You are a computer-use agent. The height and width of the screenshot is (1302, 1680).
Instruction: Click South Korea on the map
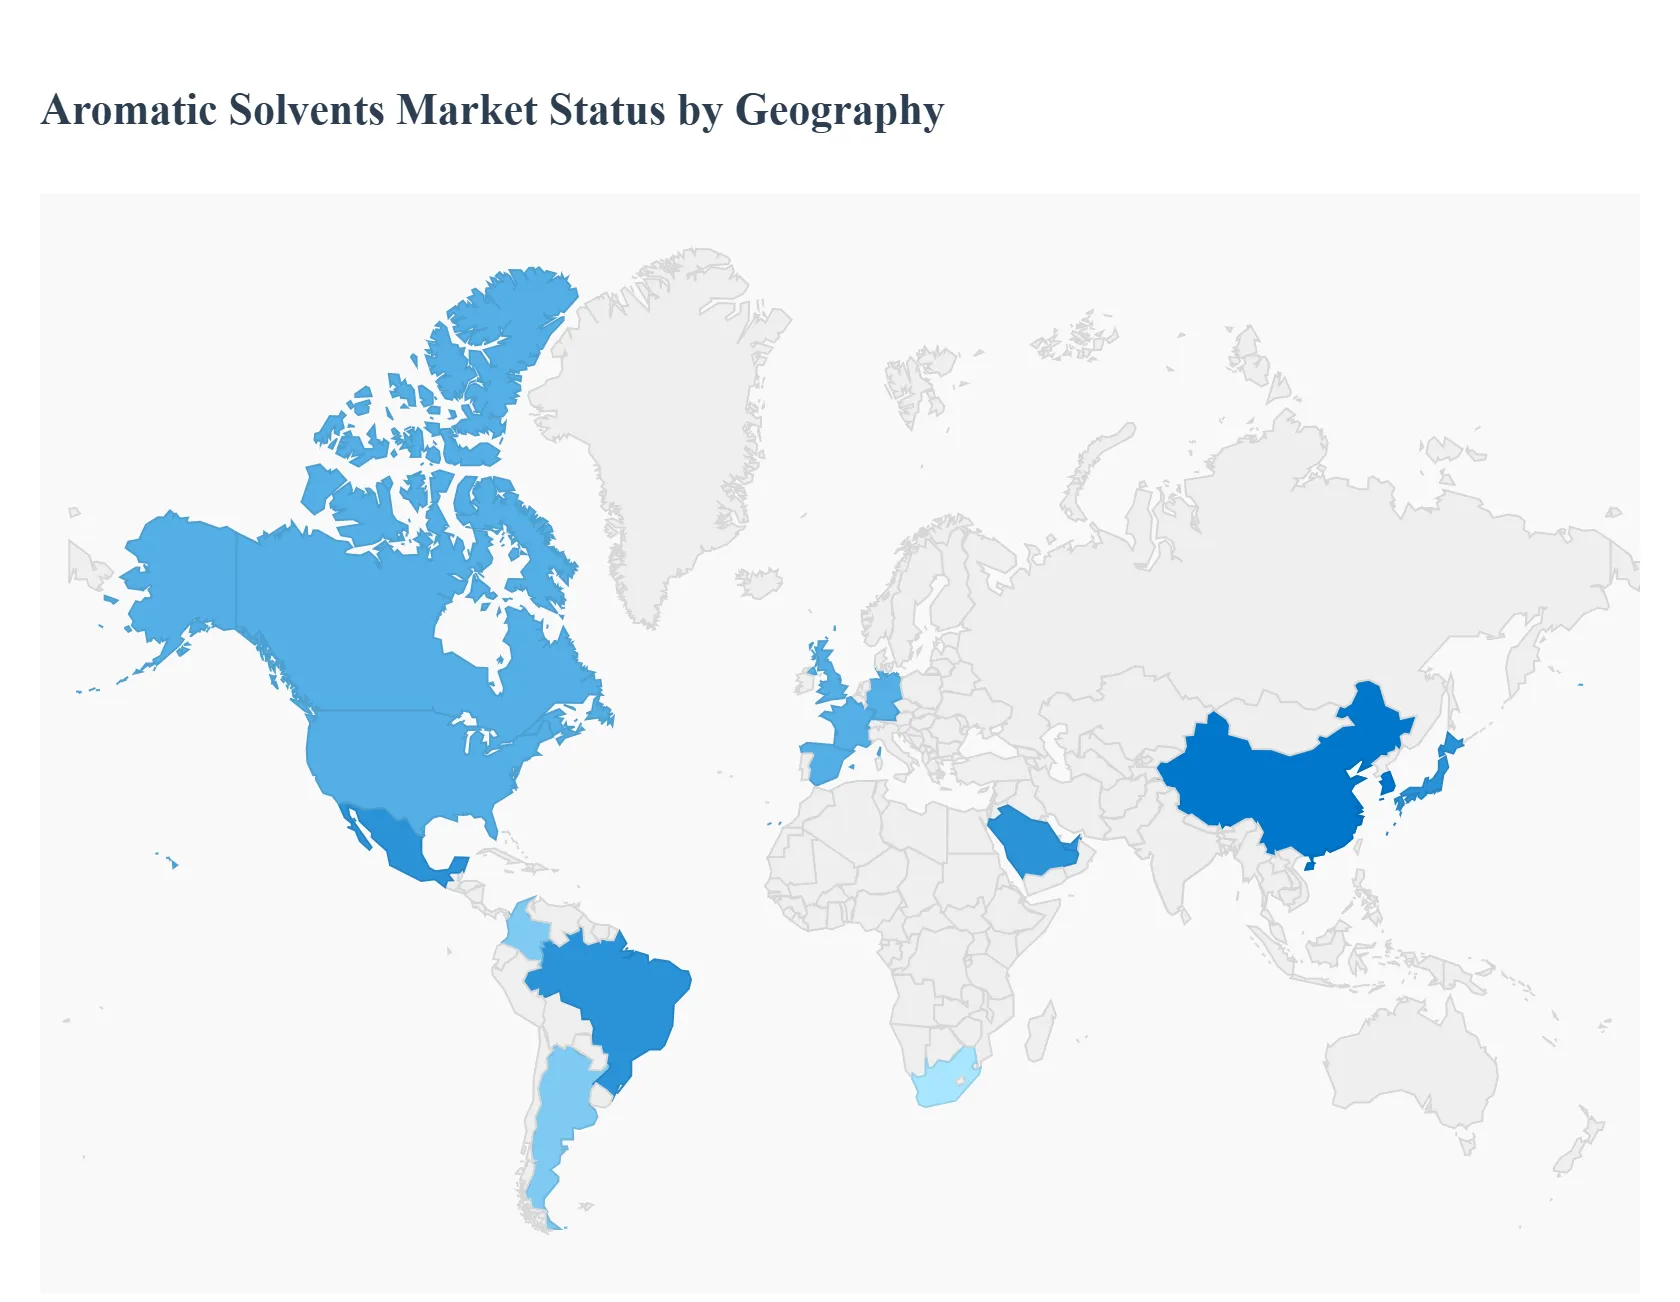[x=1387, y=783]
